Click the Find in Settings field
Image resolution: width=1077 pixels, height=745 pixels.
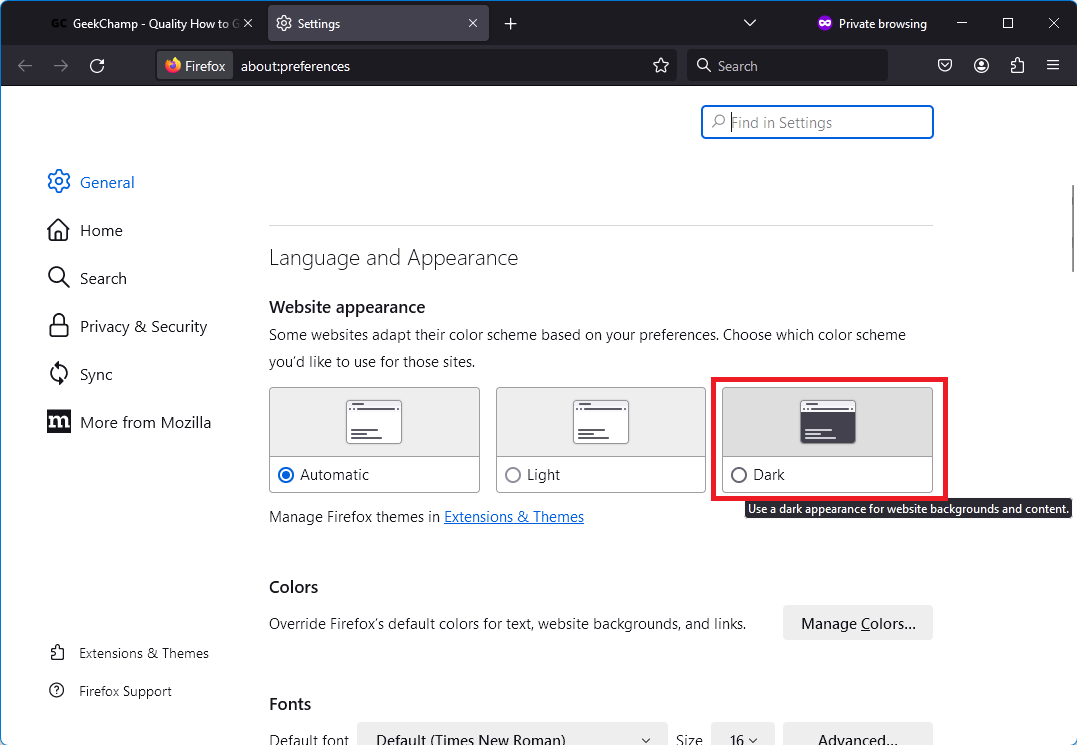(x=817, y=121)
